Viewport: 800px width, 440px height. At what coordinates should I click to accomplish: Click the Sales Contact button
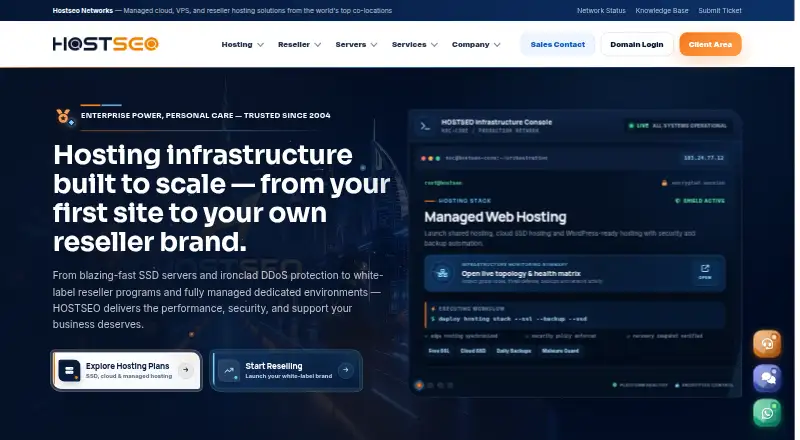tap(558, 44)
